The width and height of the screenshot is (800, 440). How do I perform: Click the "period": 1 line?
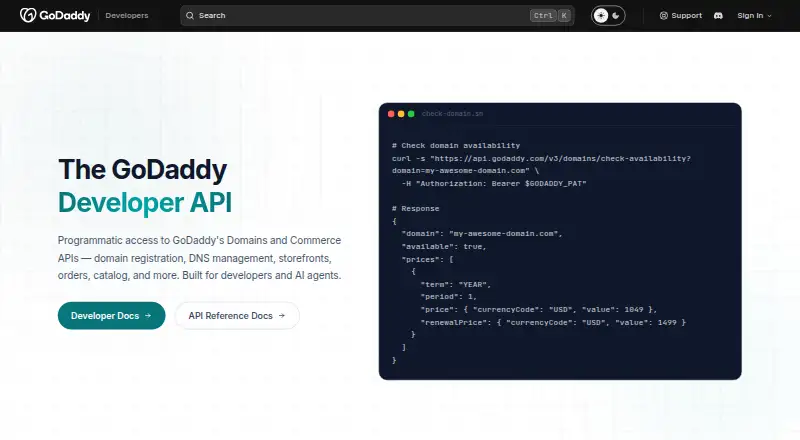(x=448, y=297)
